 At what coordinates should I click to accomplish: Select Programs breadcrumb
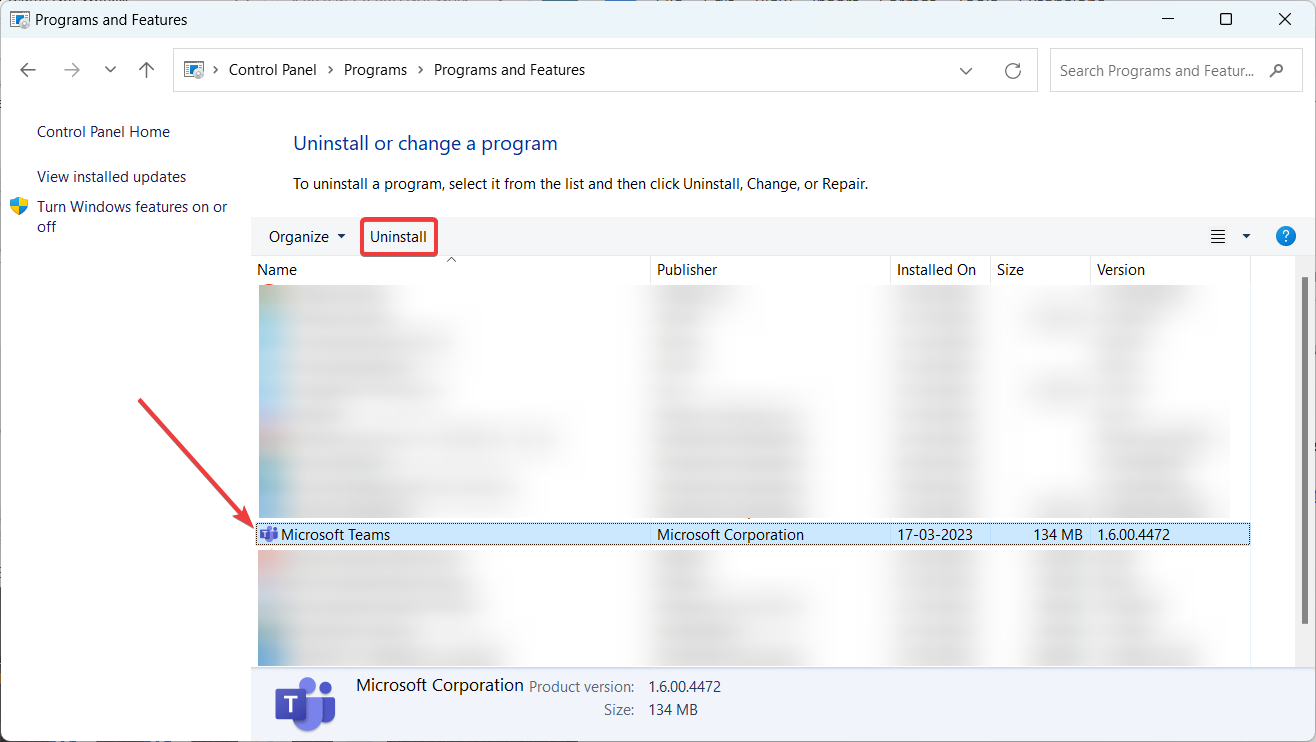pyautogui.click(x=375, y=70)
